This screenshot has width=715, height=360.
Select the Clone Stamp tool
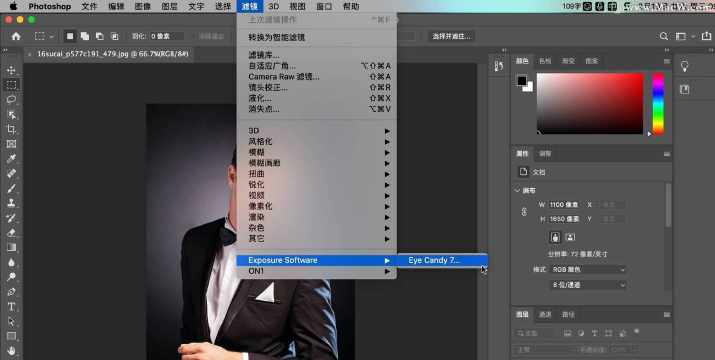click(11, 203)
